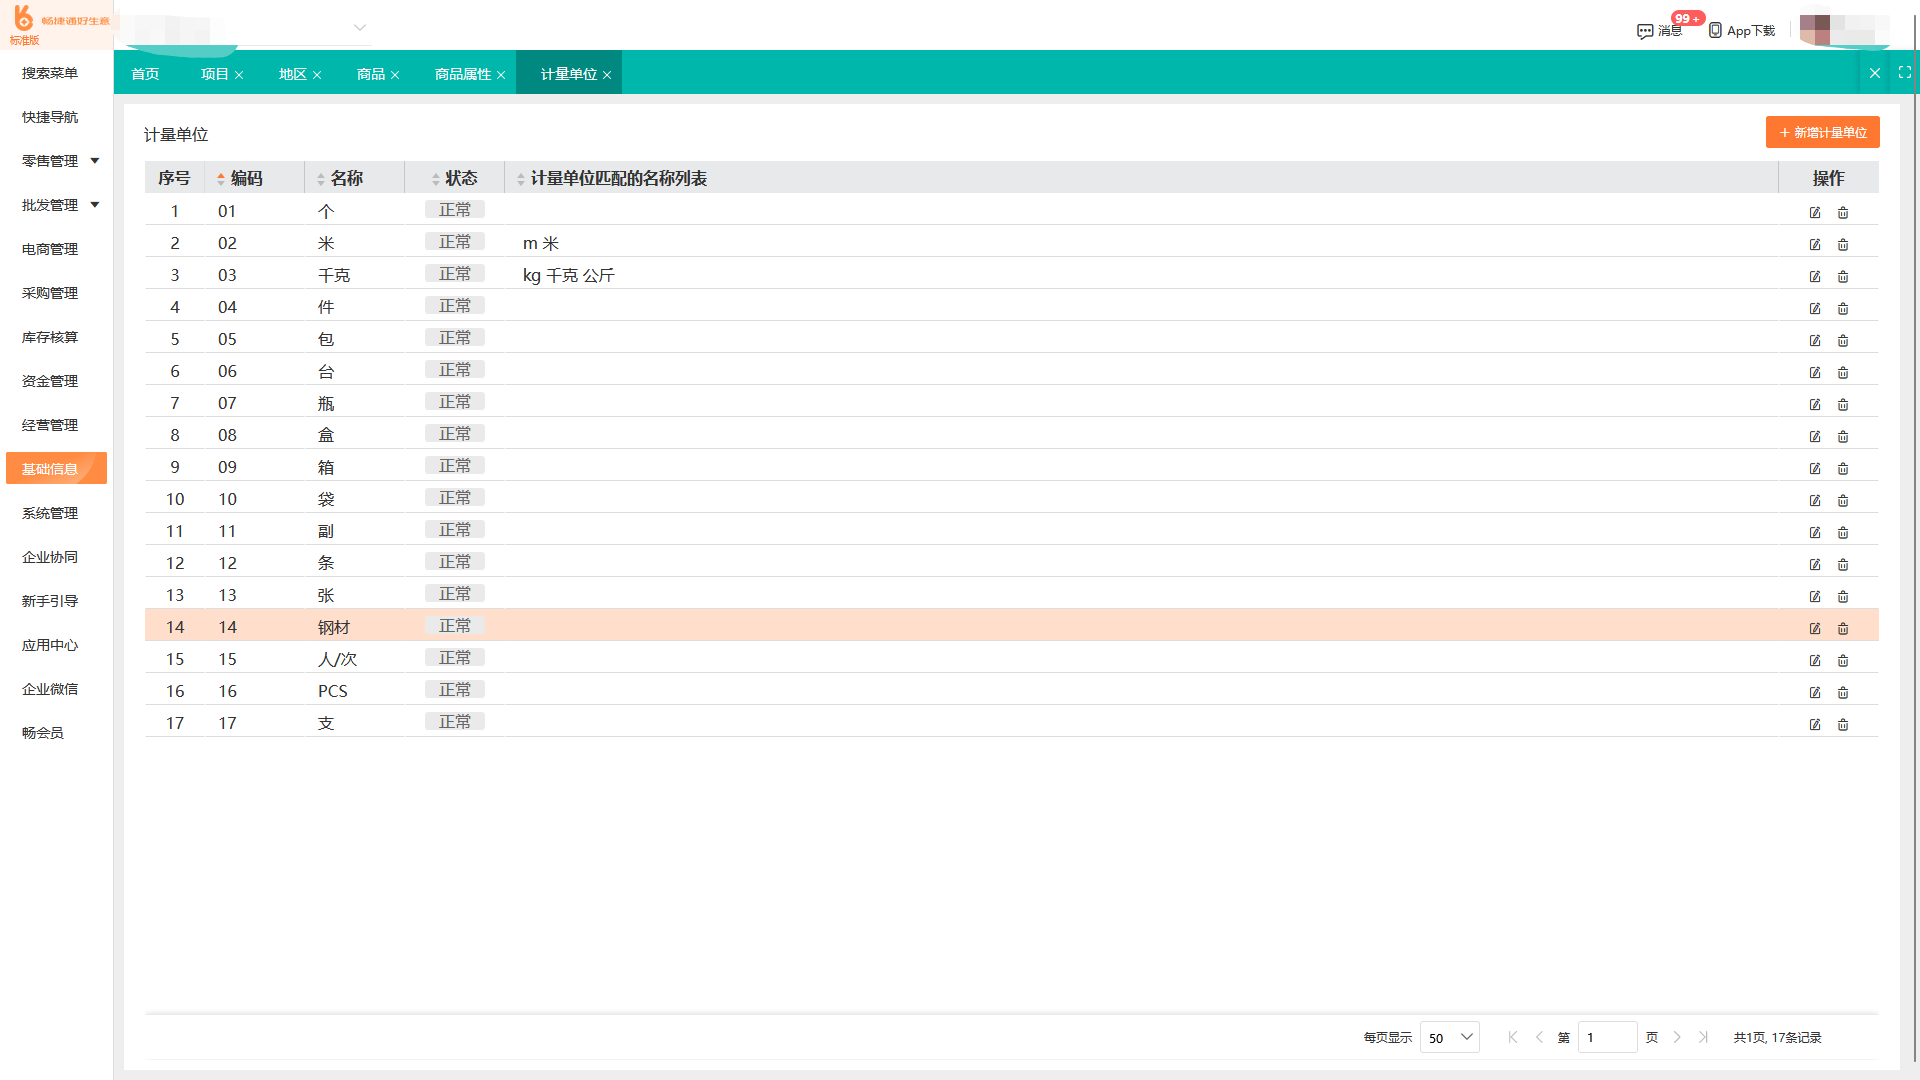
Task: Click the delete icon for row 5 包
Action: click(1844, 339)
